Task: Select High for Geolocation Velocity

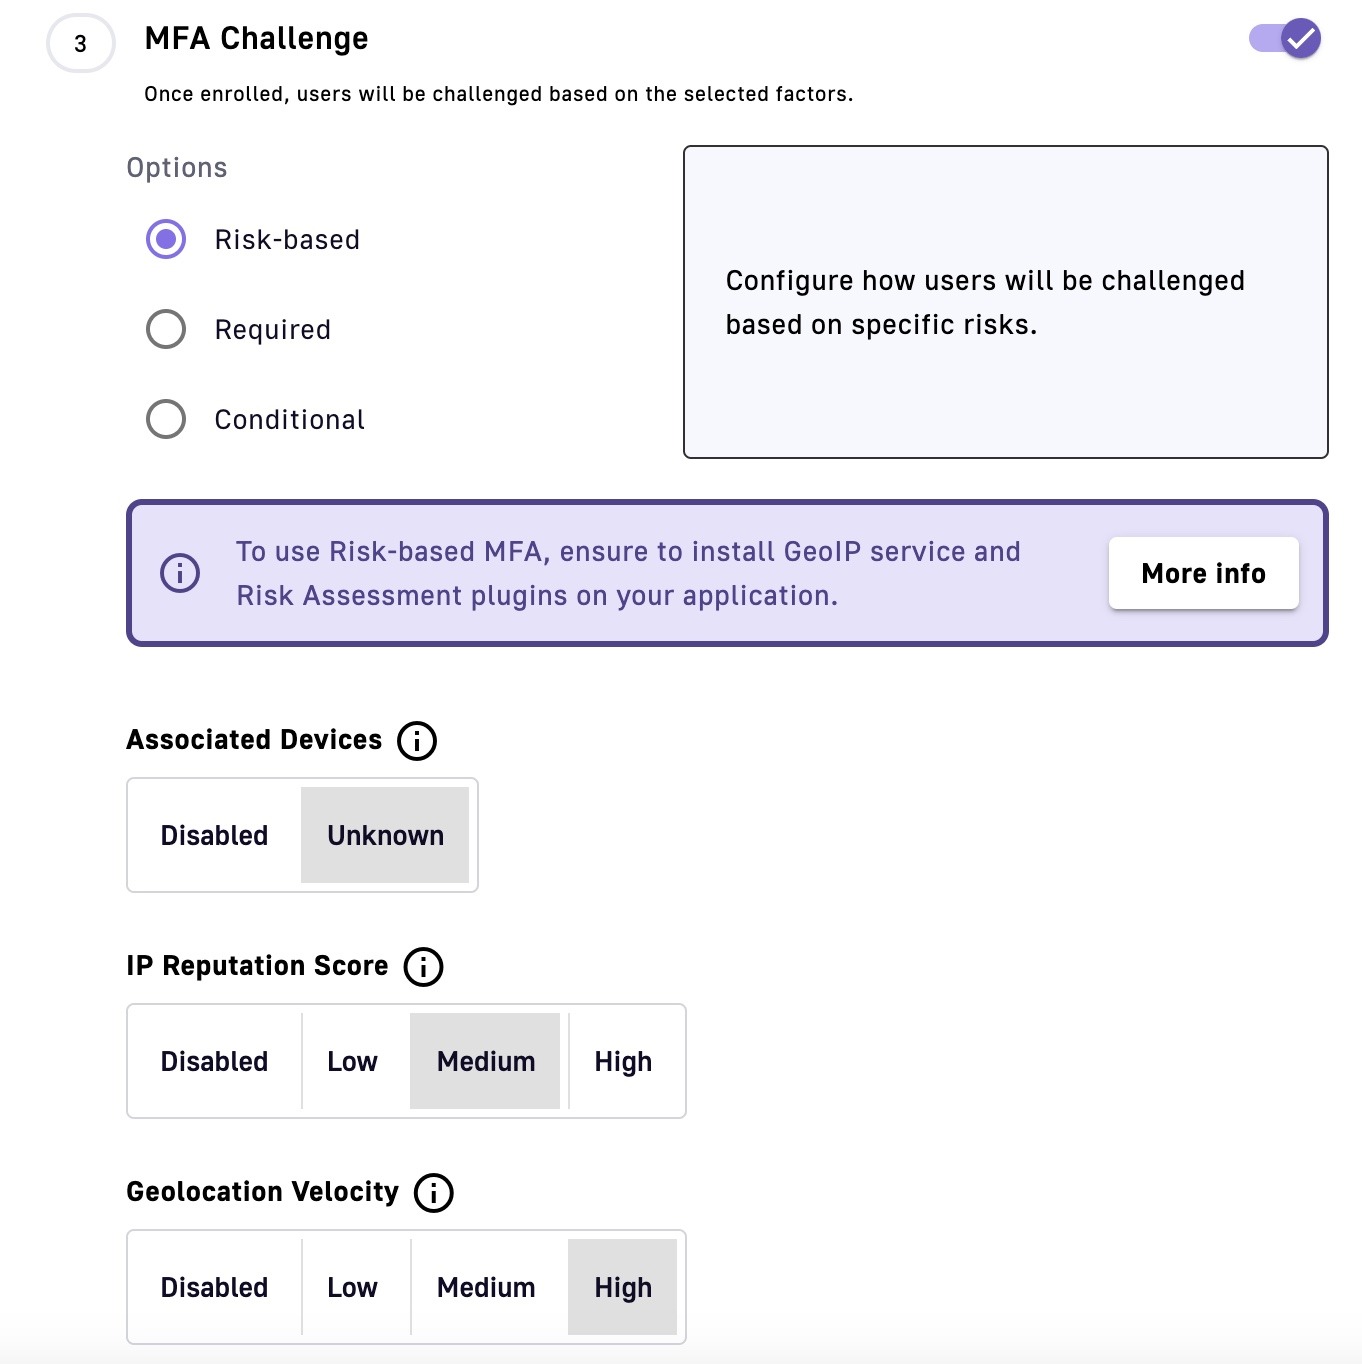Action: 622,1287
